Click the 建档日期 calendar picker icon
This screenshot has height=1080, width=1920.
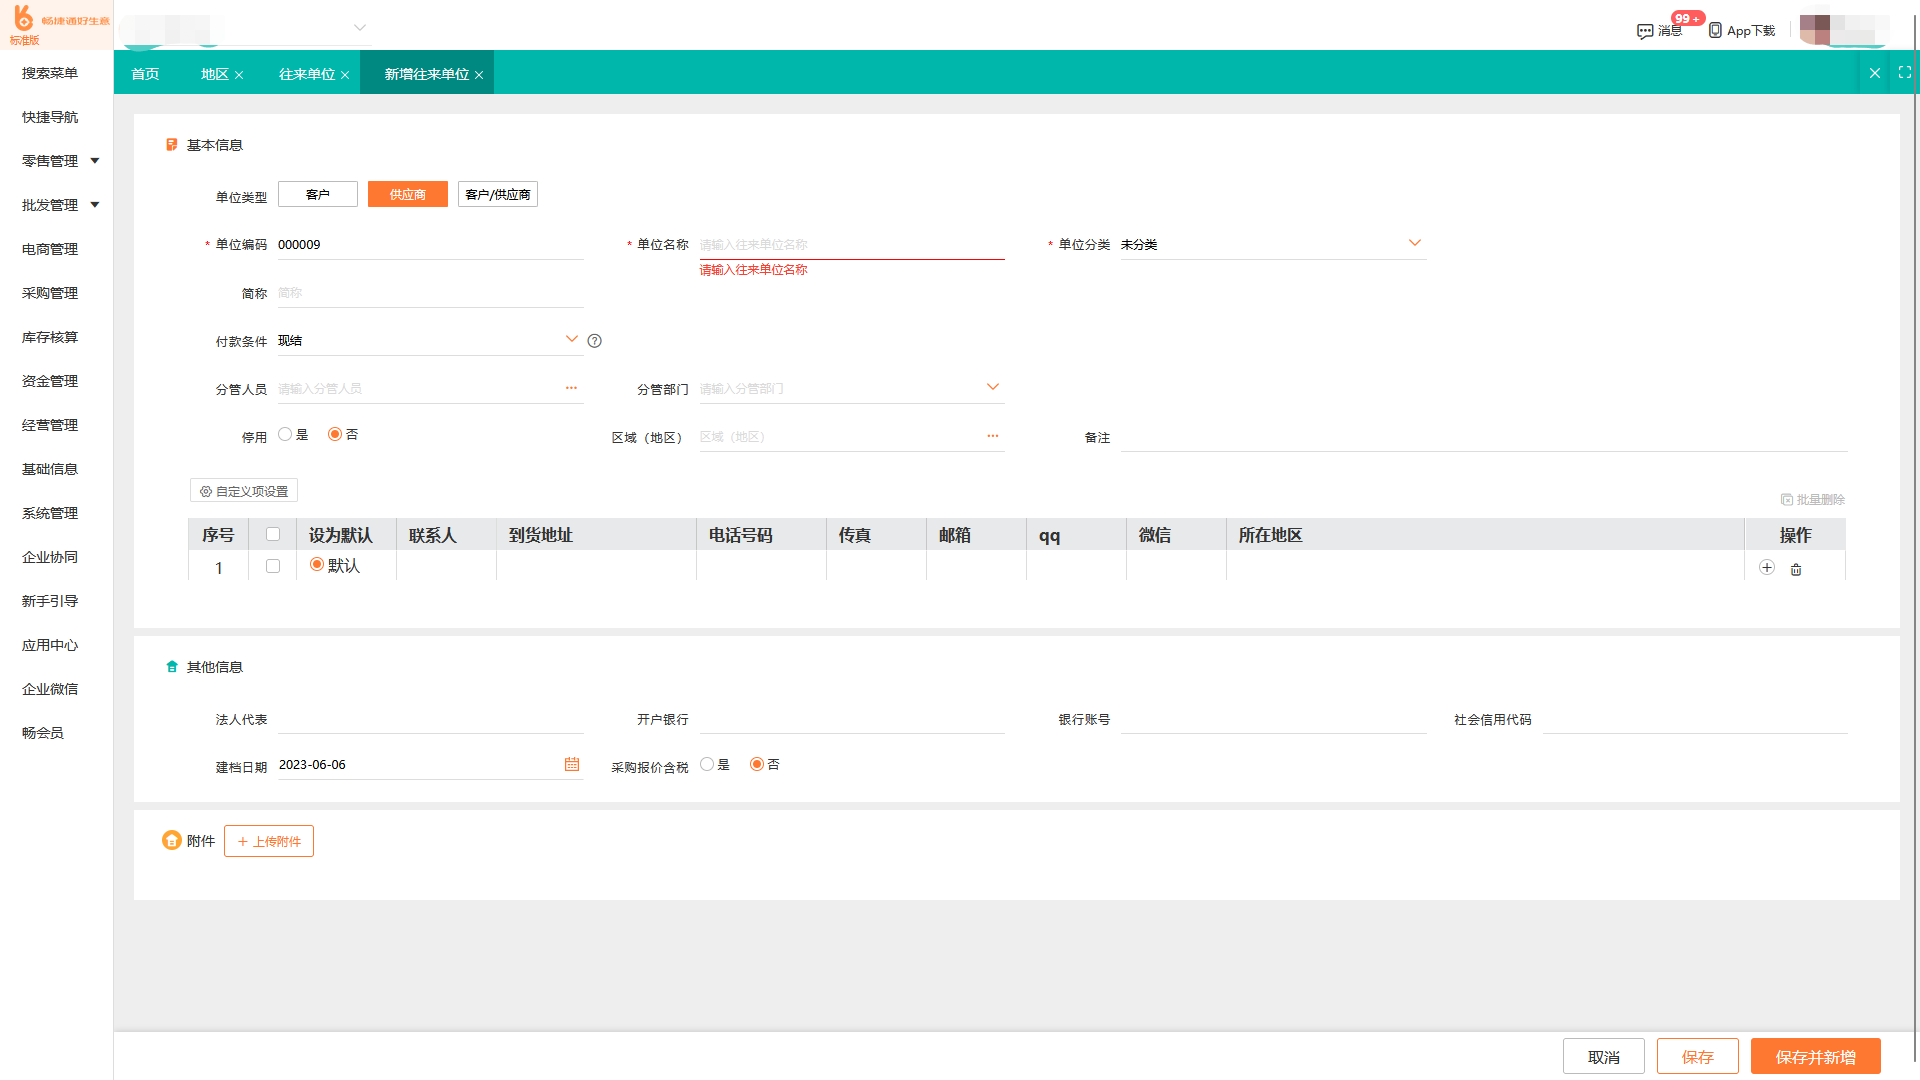coord(571,764)
